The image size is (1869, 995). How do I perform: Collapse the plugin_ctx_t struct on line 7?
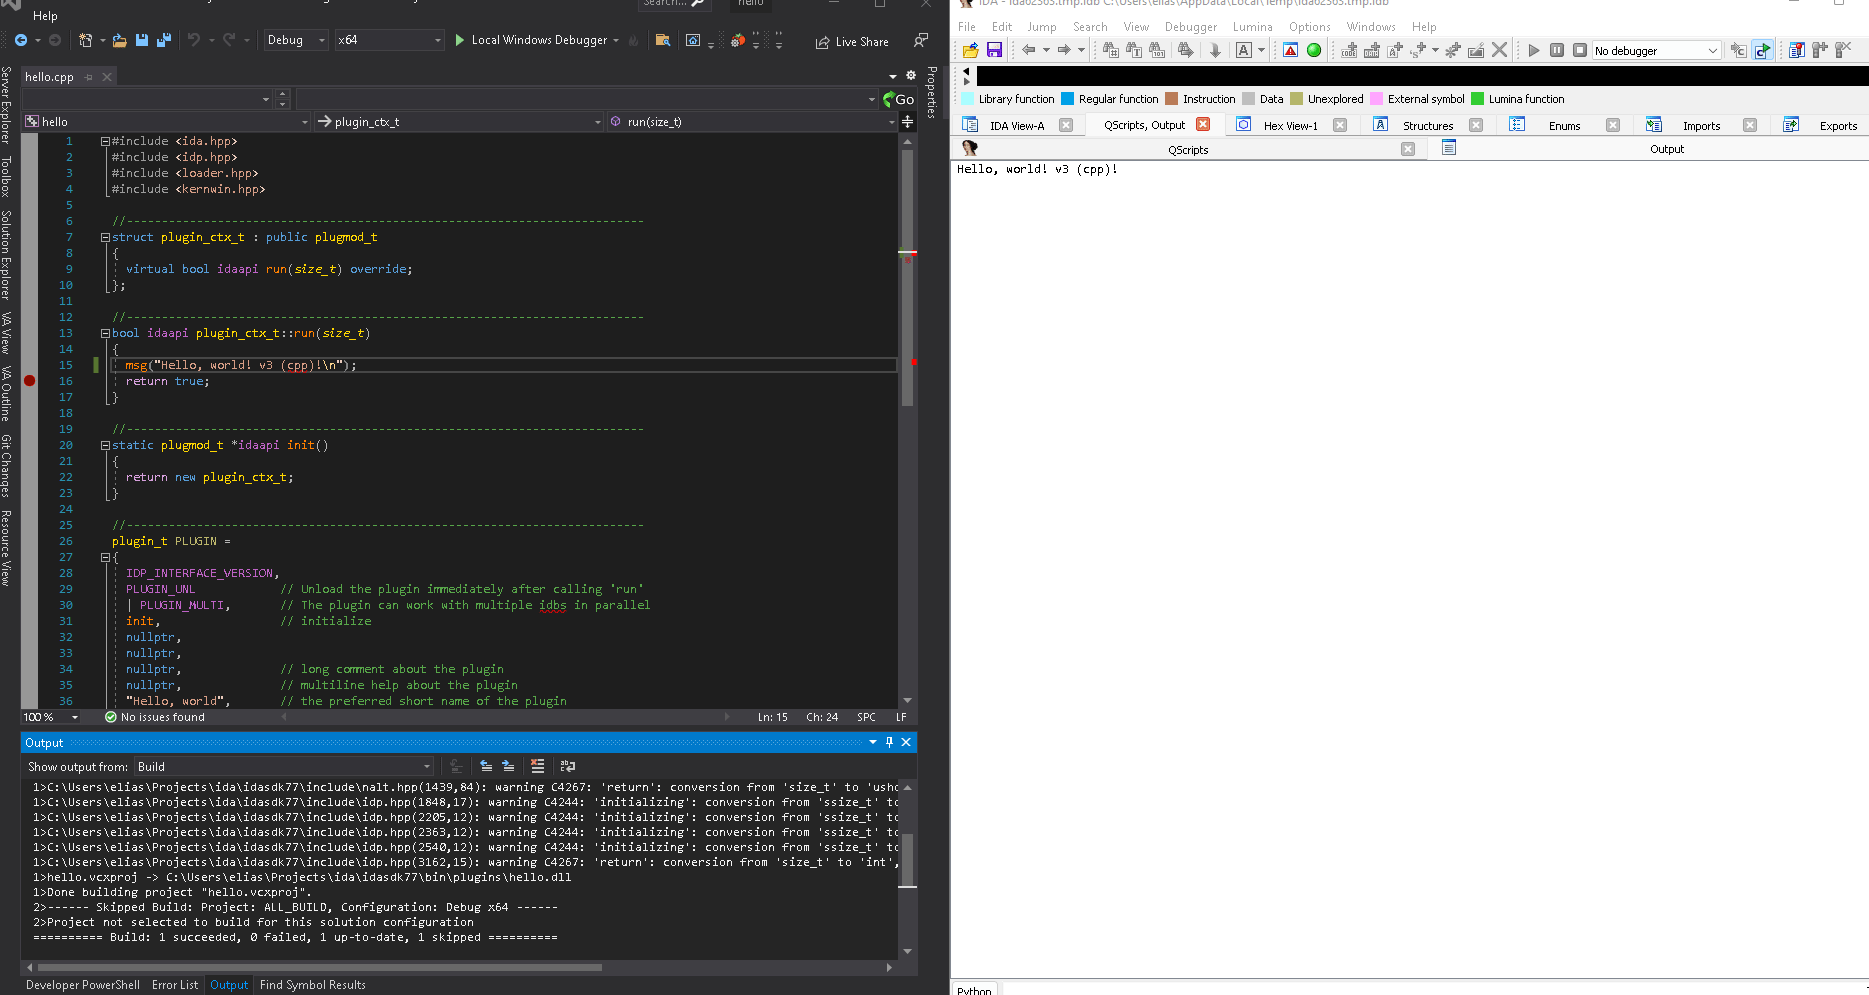[104, 237]
